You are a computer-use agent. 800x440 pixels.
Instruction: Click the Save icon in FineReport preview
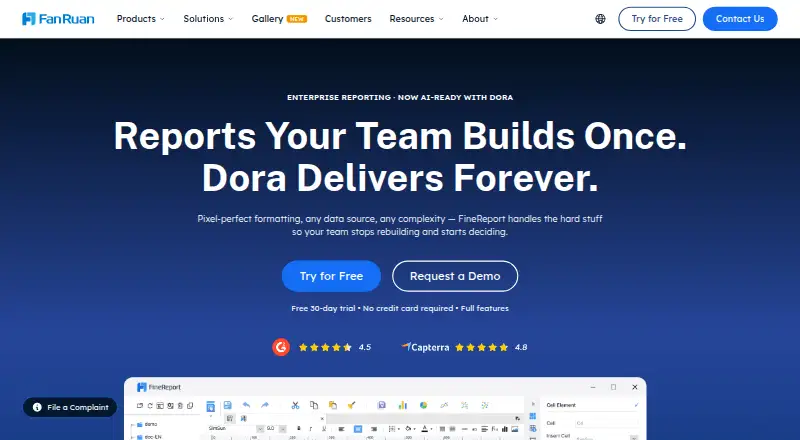tap(228, 405)
